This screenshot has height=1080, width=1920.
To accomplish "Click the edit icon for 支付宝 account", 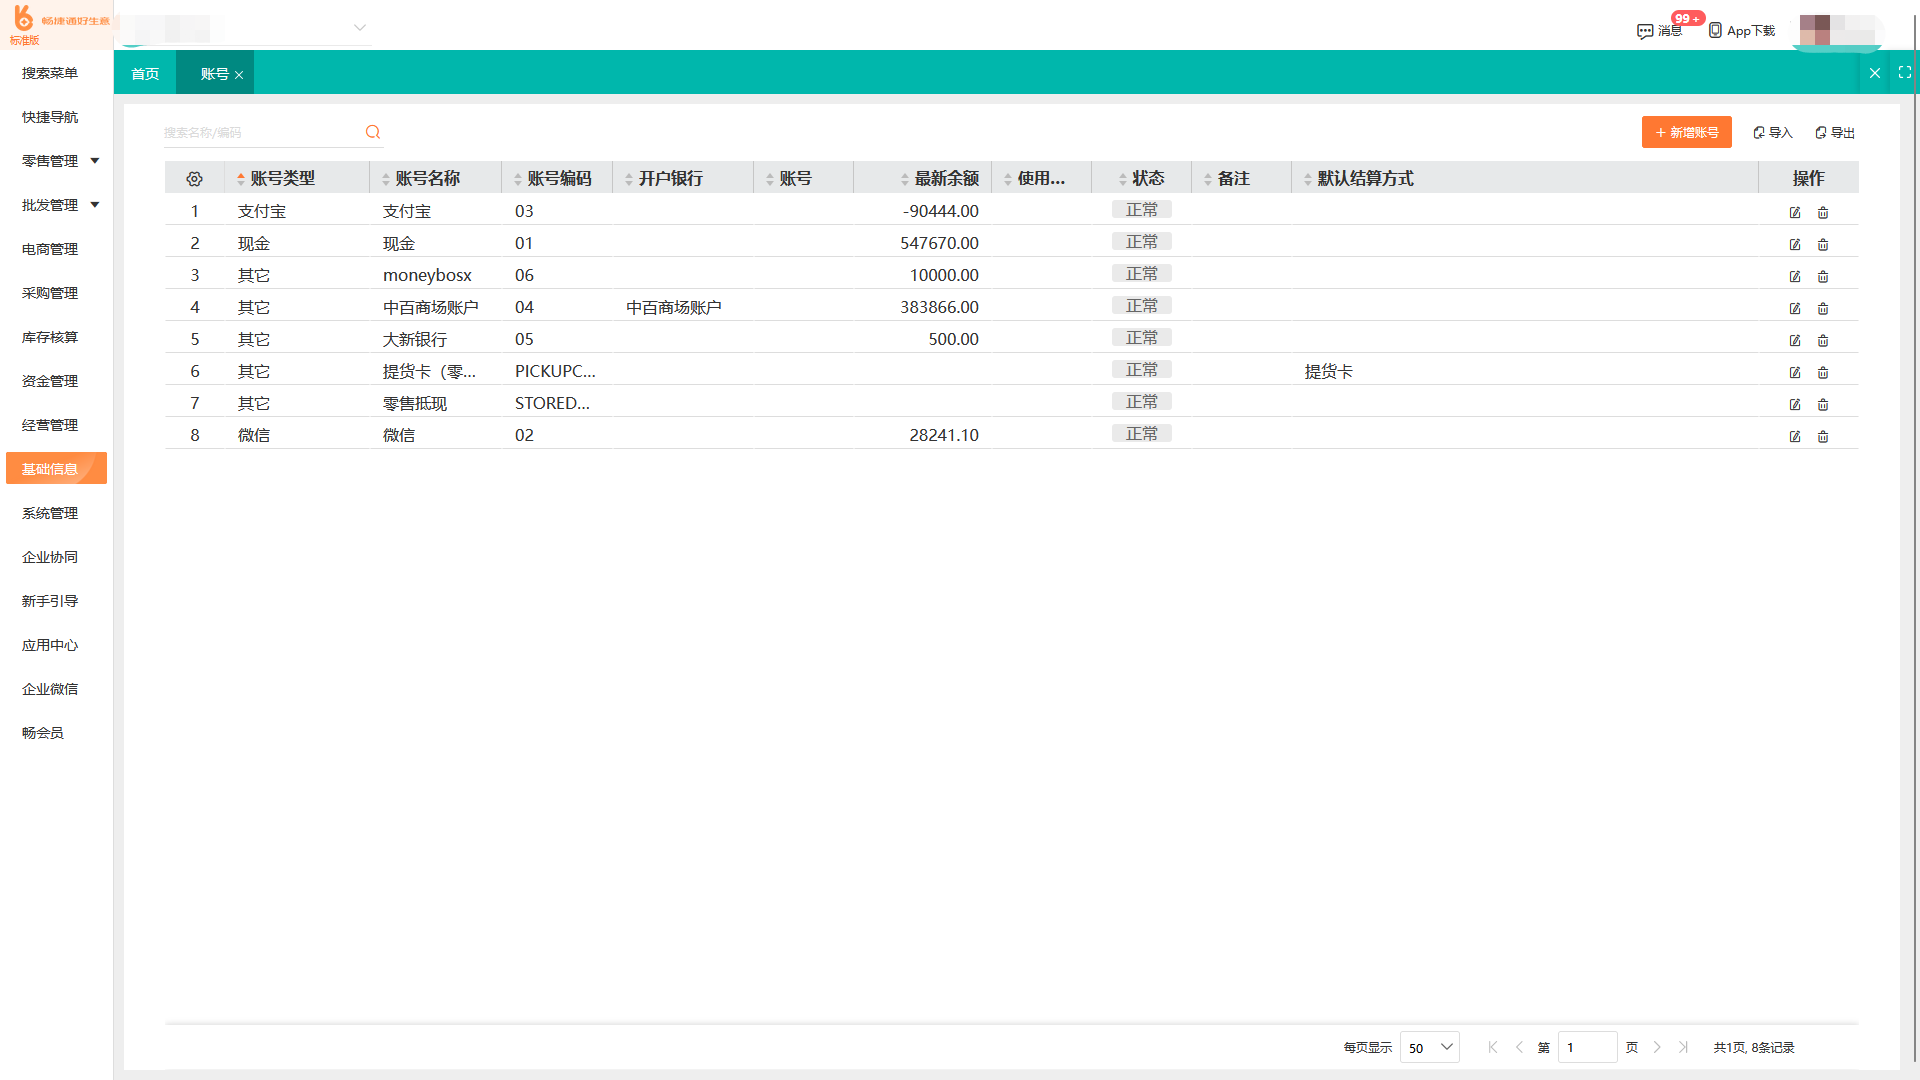I will (x=1795, y=211).
